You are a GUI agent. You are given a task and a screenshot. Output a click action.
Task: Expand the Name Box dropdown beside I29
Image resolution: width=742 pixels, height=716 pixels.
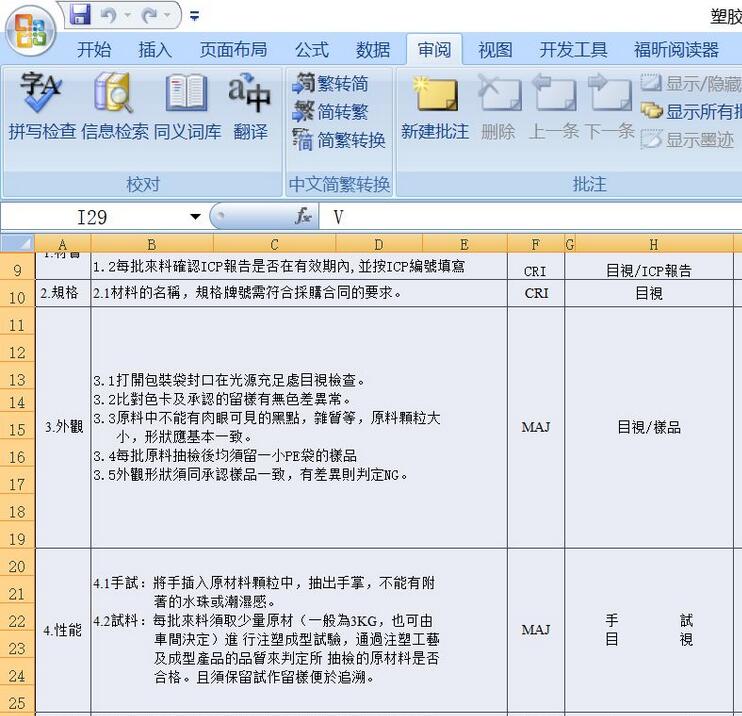(x=195, y=217)
